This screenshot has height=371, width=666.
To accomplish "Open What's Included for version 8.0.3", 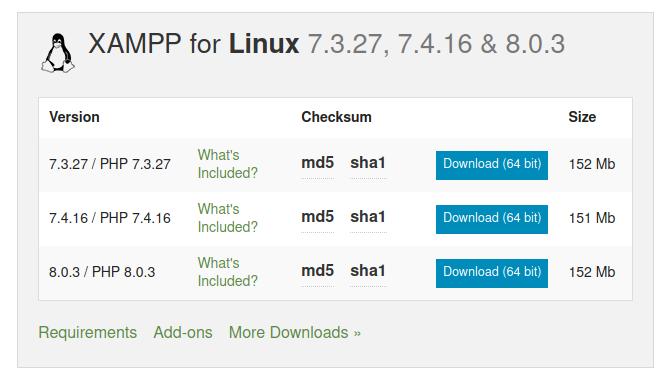I will pos(228,272).
